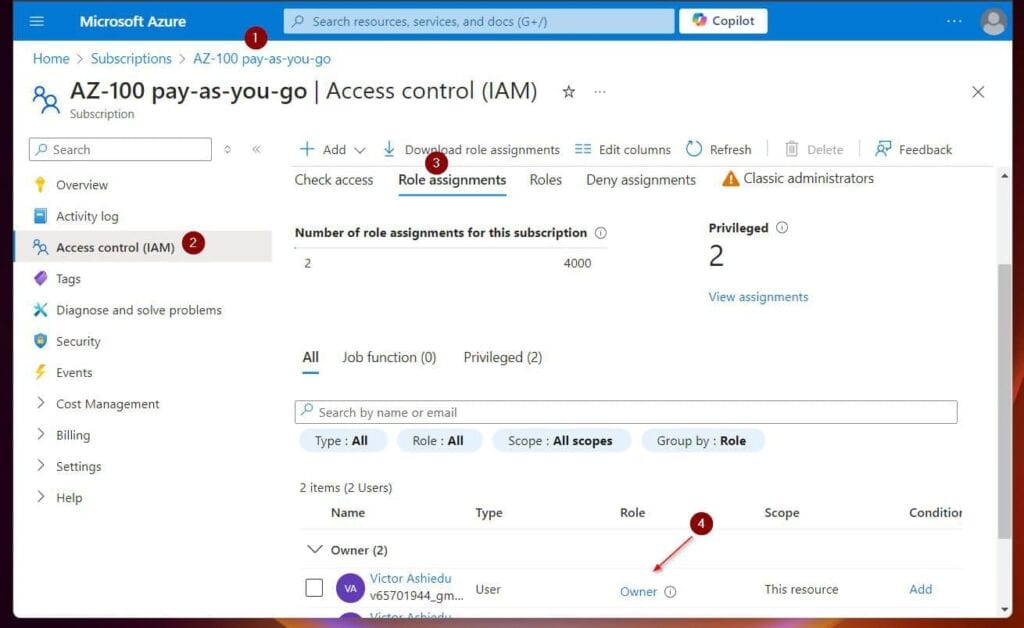The height and width of the screenshot is (628, 1024).
Task: Click the scroll-down arrow of the scrollbar
Action: click(1004, 610)
